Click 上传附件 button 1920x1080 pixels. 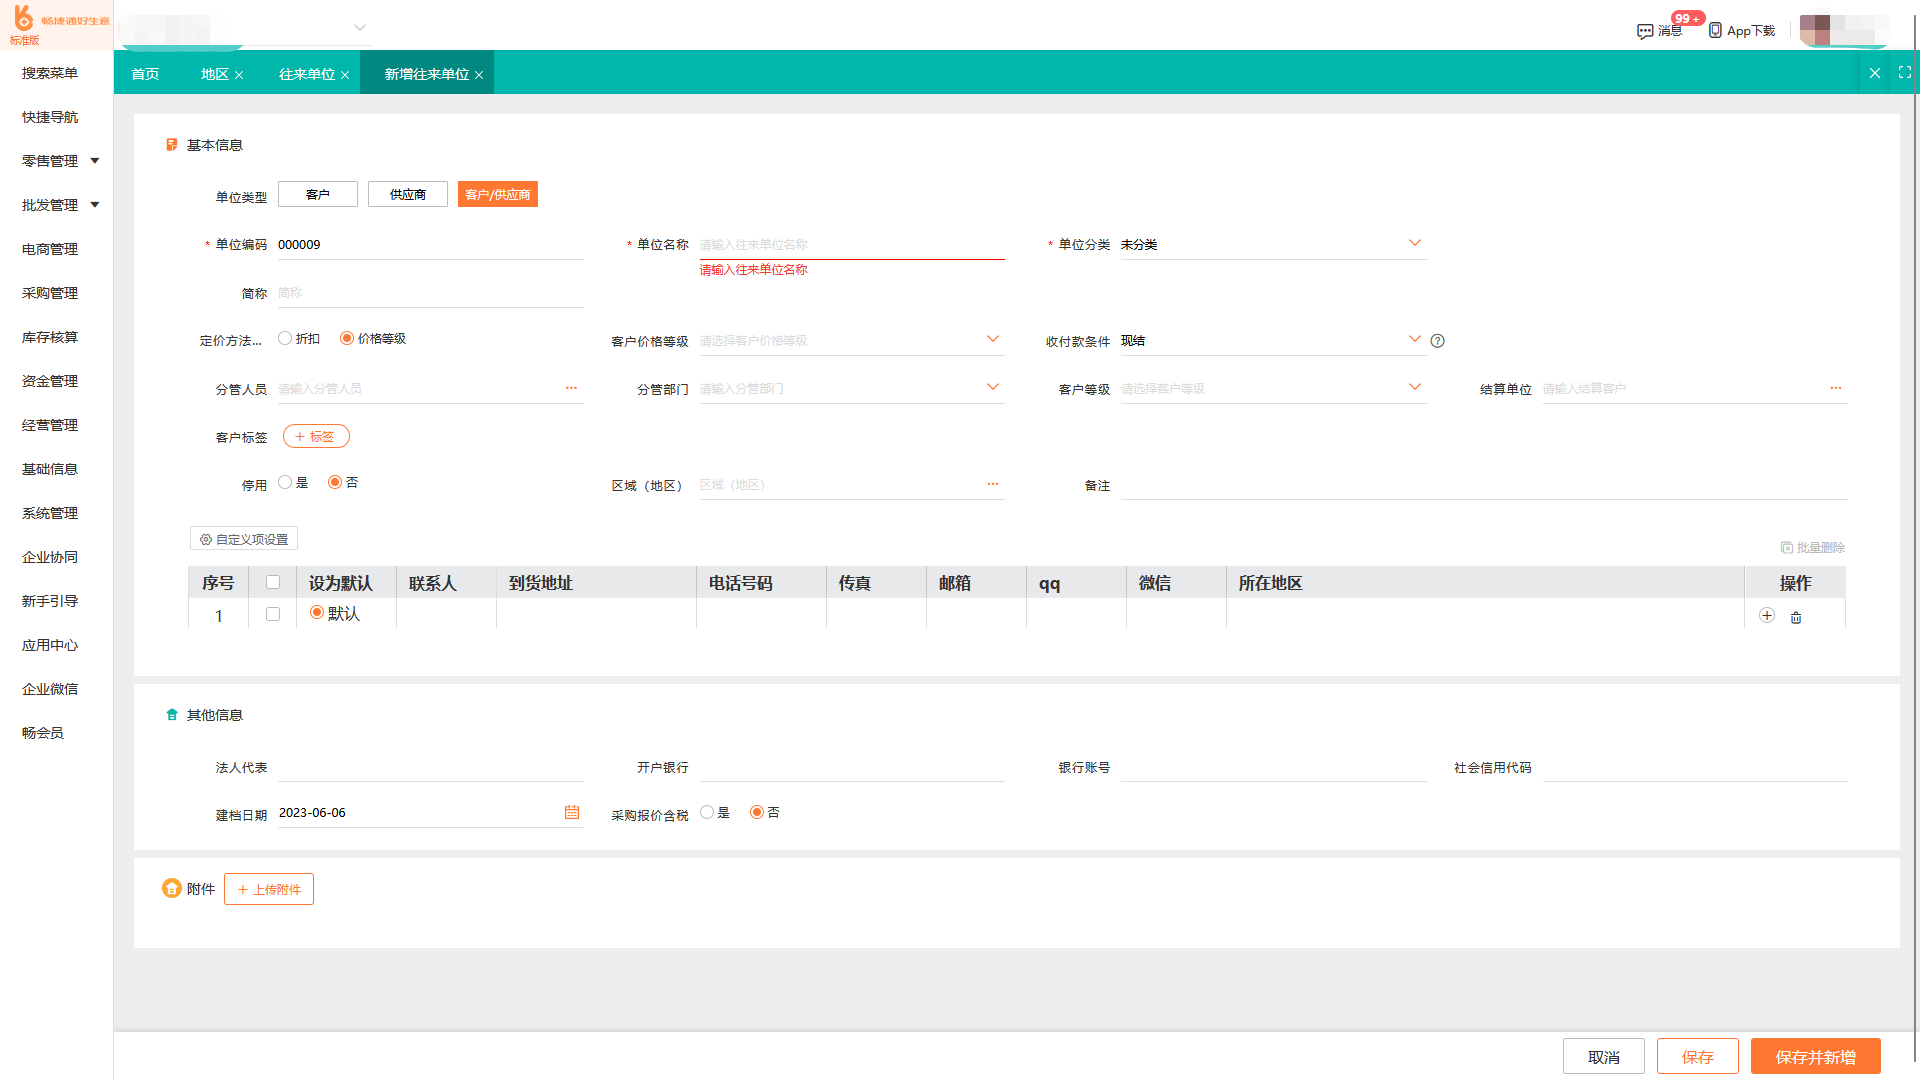(269, 889)
